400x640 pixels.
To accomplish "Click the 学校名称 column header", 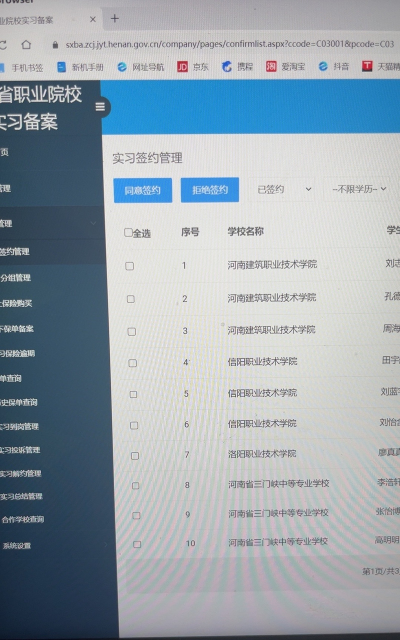I will pyautogui.click(x=246, y=231).
